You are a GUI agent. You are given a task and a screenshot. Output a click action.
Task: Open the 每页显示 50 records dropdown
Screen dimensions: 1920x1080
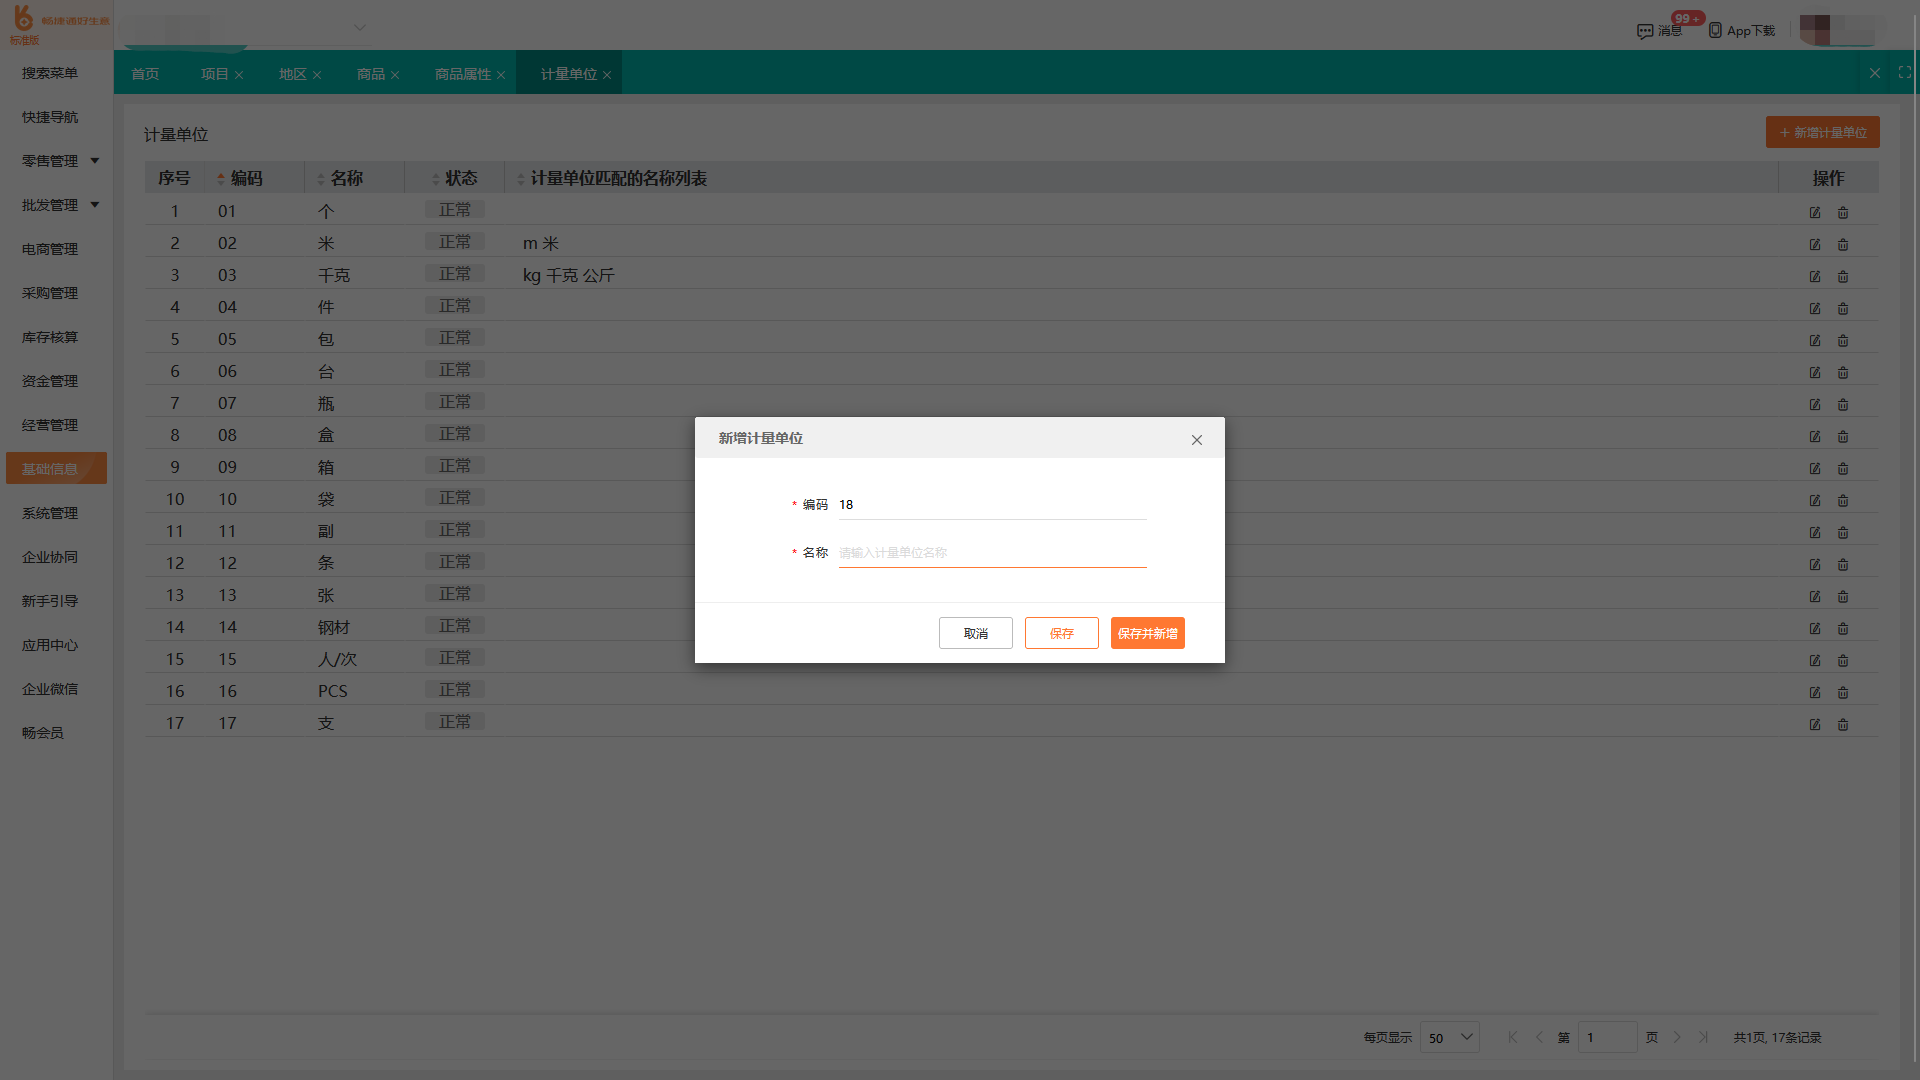(x=1451, y=1038)
